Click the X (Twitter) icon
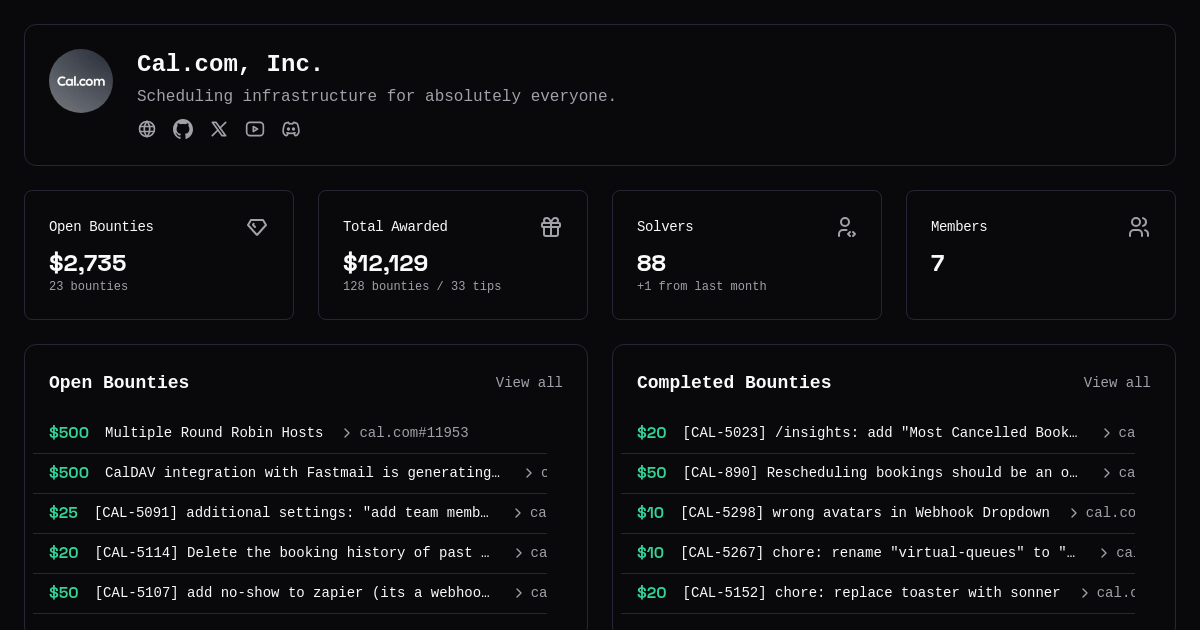1200x630 pixels. point(219,129)
